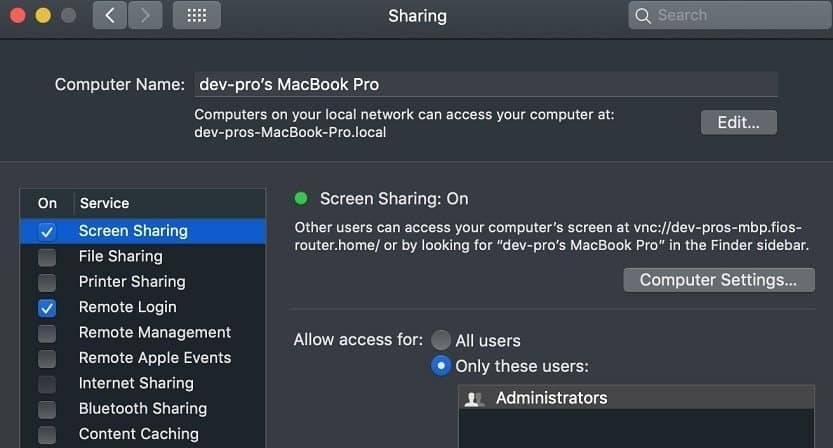Open Computer Settings dialog
This screenshot has width=833, height=448.
coord(719,280)
